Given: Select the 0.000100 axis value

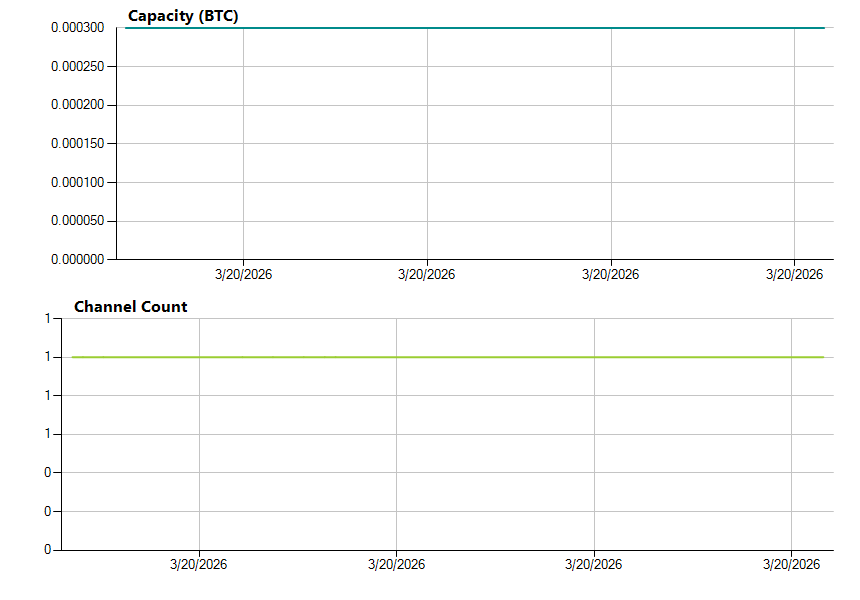Looking at the screenshot, I should [77, 182].
